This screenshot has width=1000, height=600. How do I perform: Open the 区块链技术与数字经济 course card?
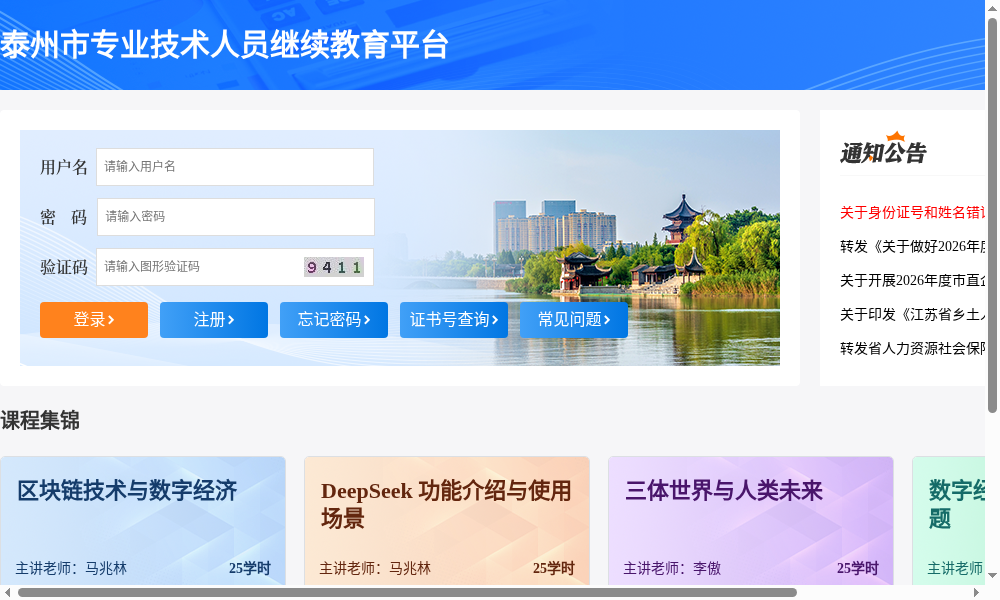click(143, 520)
